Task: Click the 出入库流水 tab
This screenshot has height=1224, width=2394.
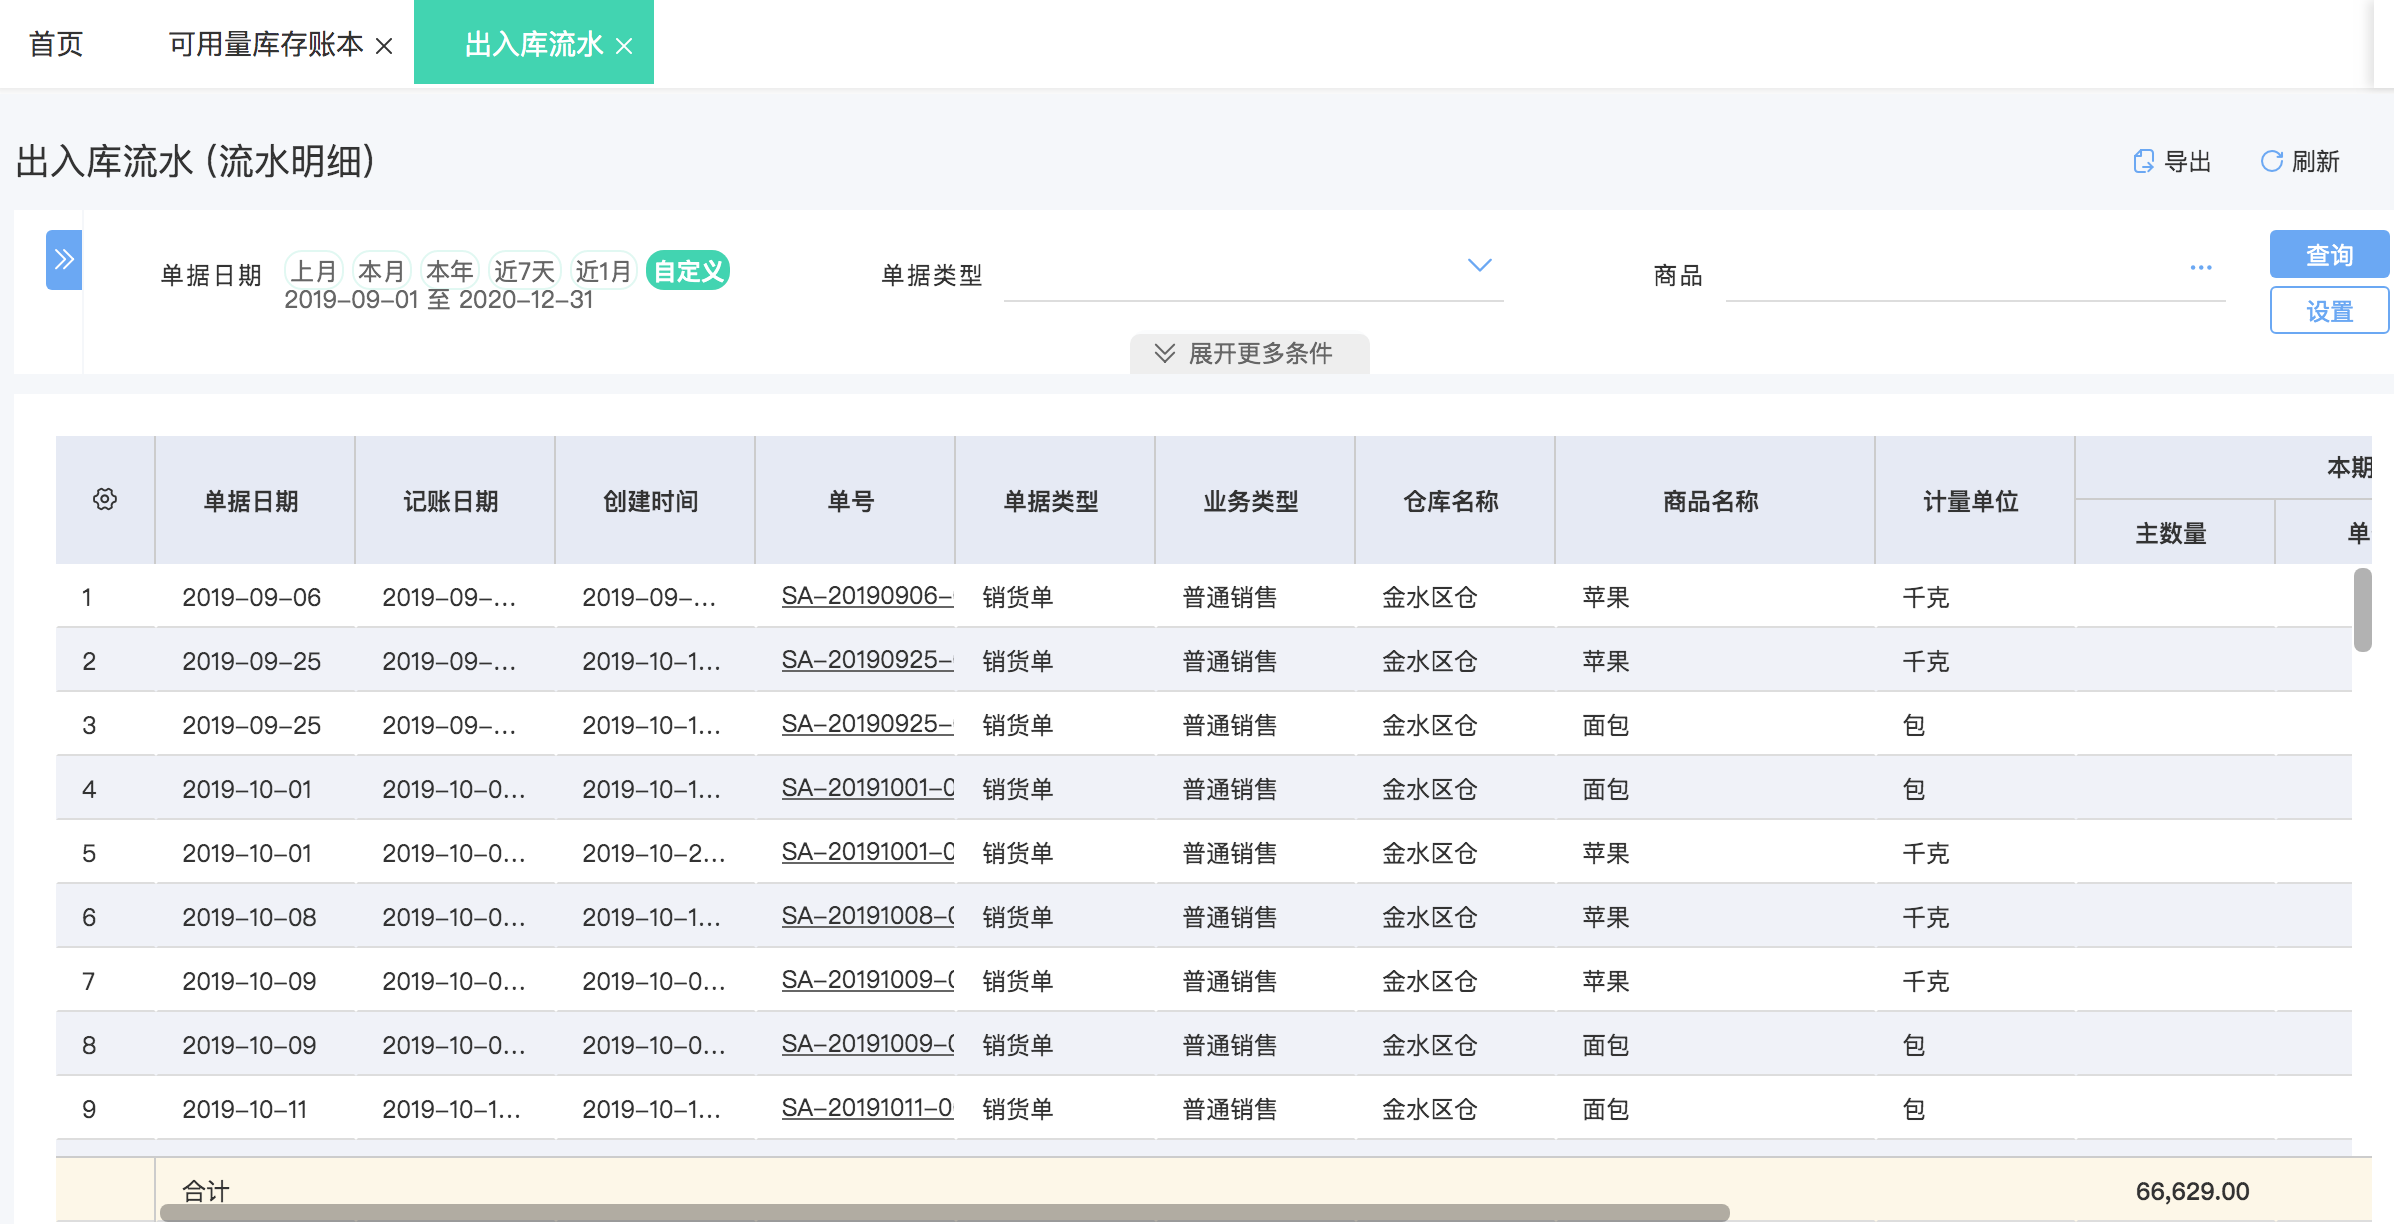Action: click(529, 44)
